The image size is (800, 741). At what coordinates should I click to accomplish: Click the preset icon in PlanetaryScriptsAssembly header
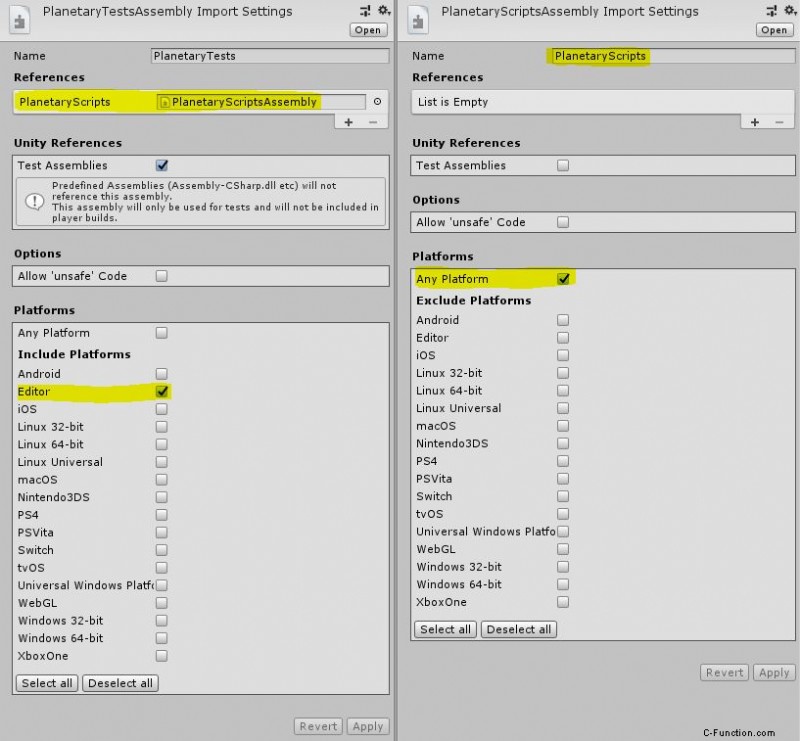coord(764,10)
